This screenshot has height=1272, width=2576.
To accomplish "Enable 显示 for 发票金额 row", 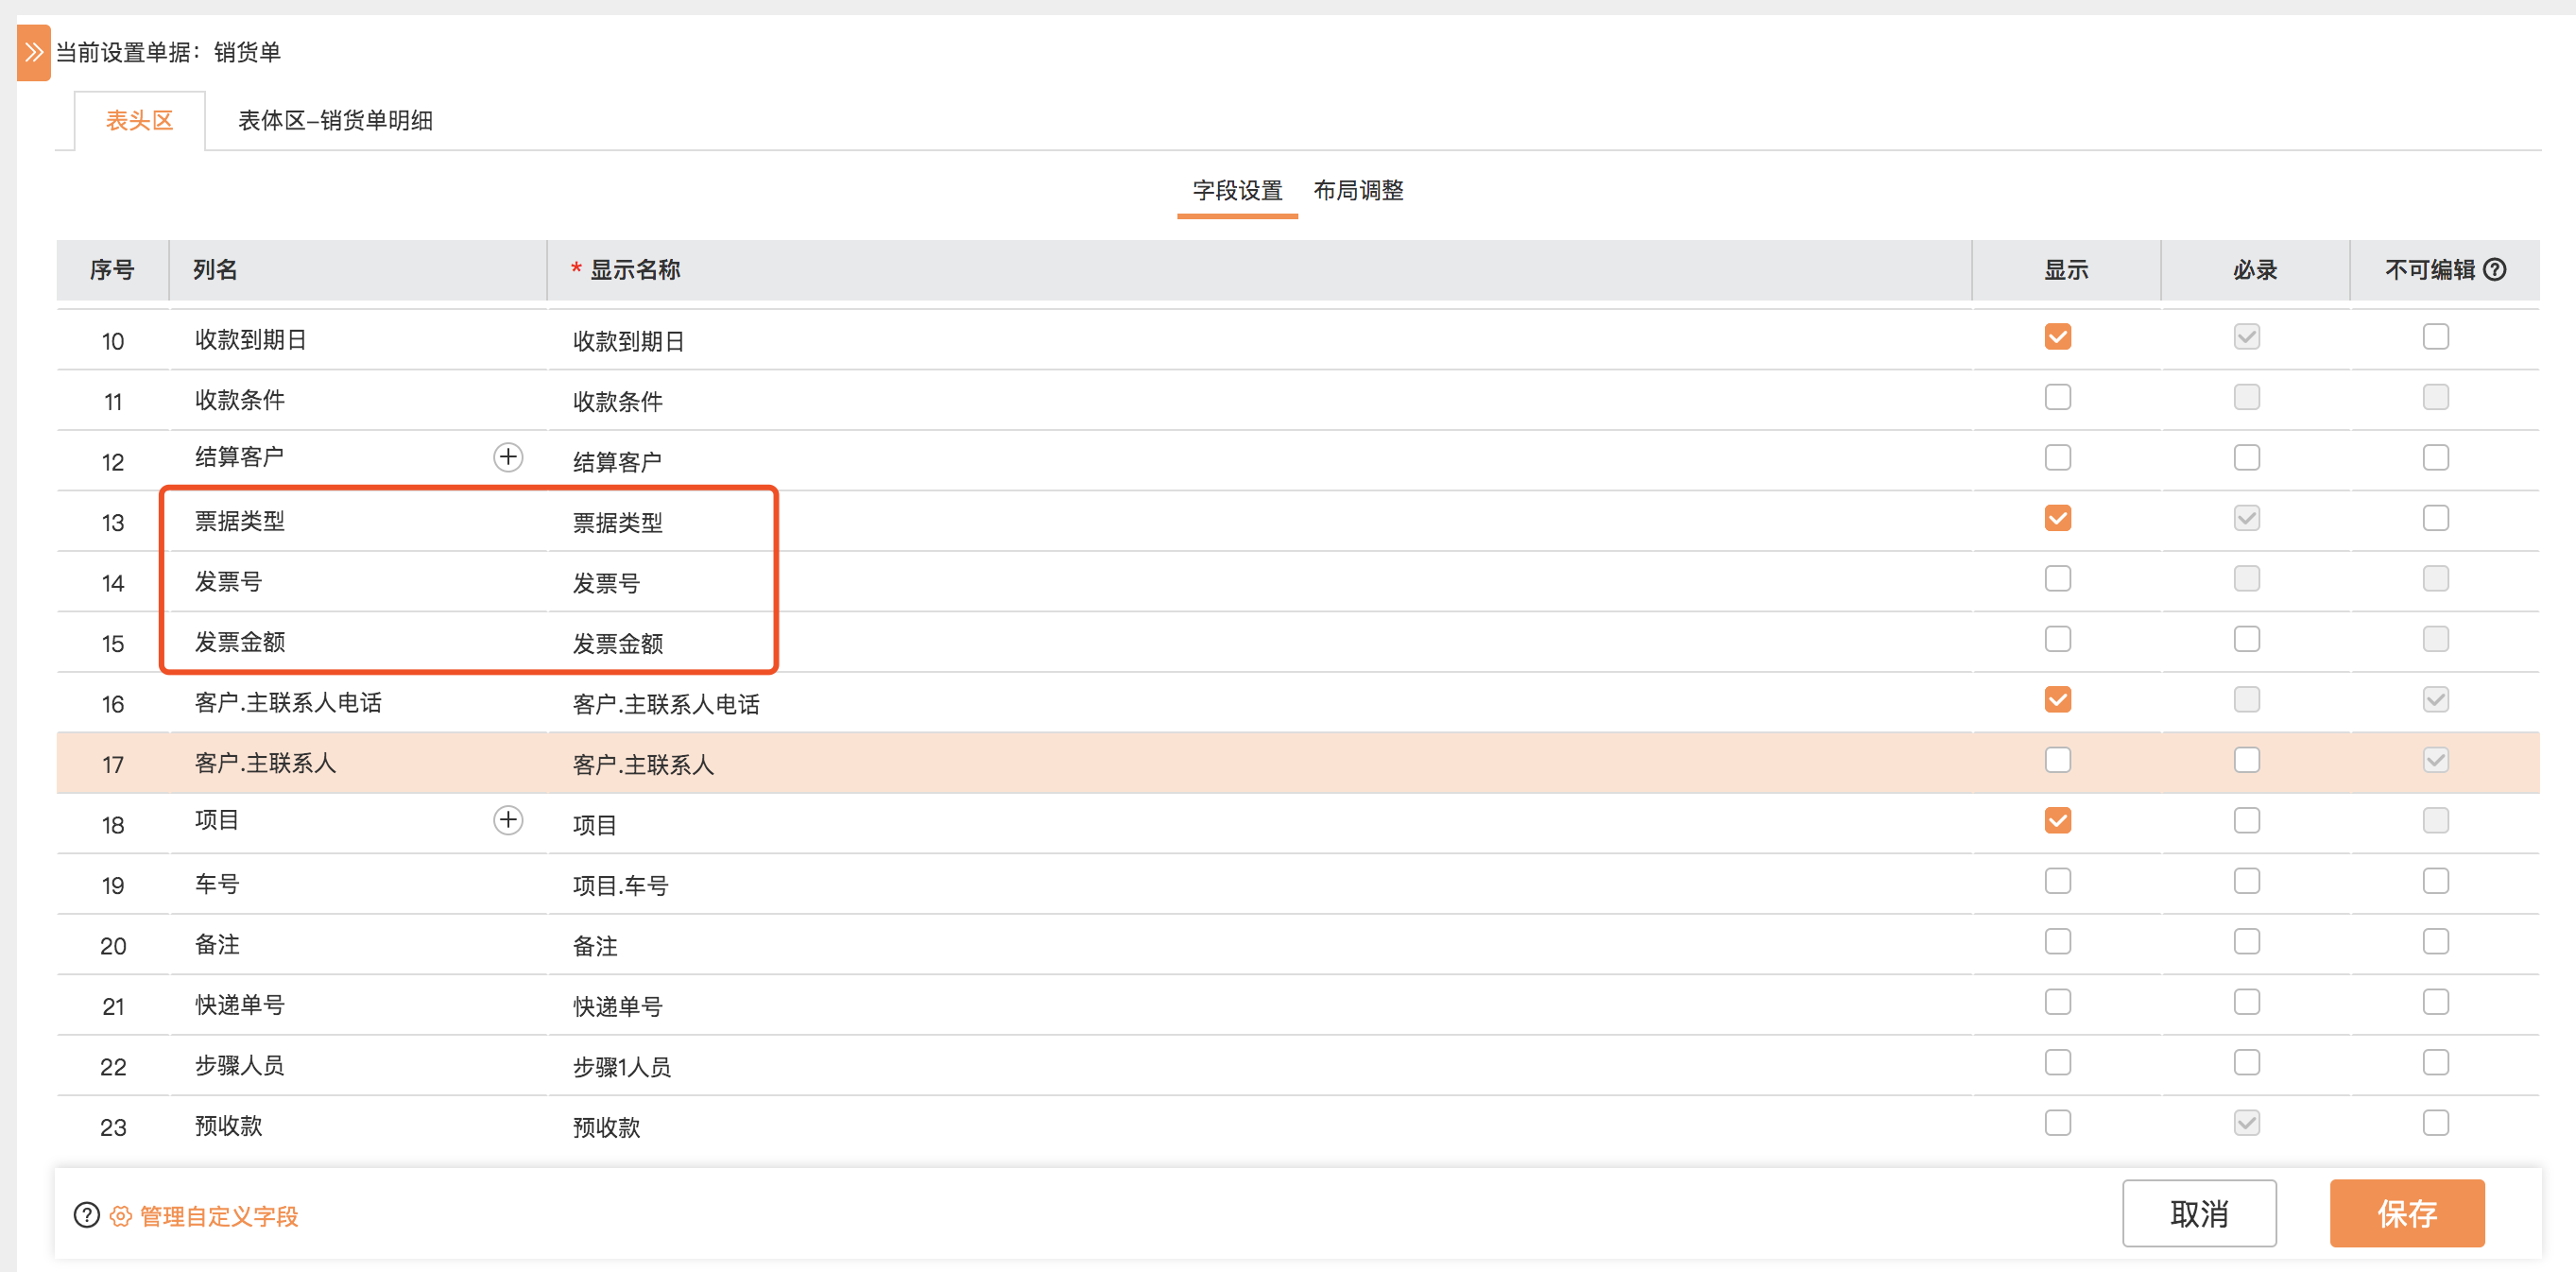I will pos(2058,639).
